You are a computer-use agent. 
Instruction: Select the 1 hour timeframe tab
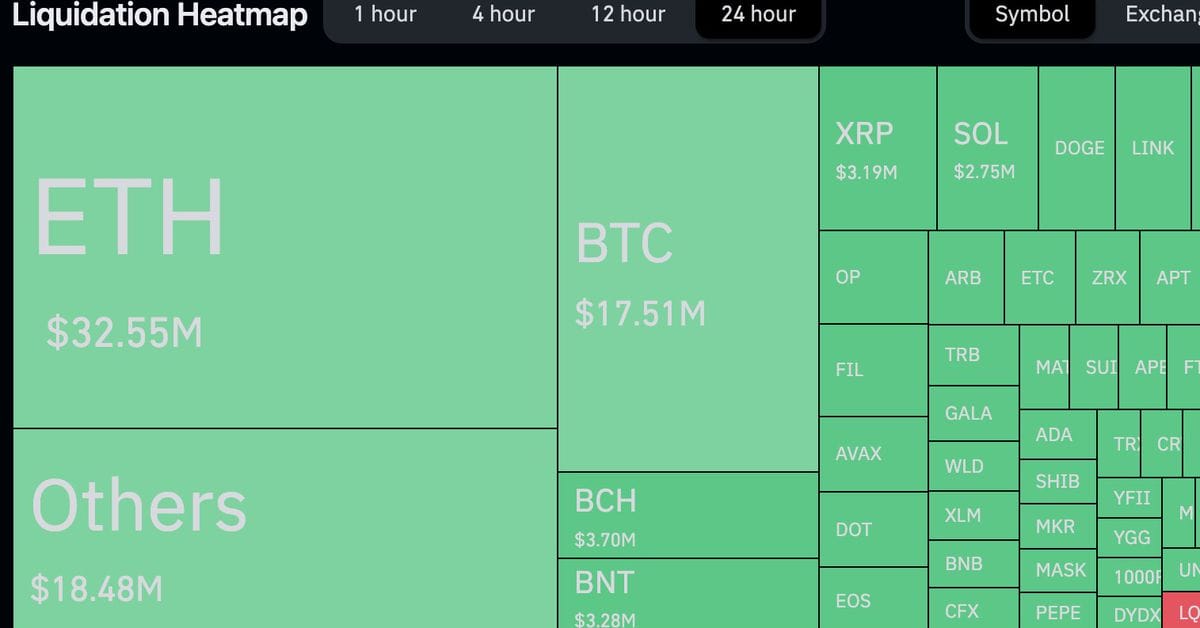click(385, 15)
